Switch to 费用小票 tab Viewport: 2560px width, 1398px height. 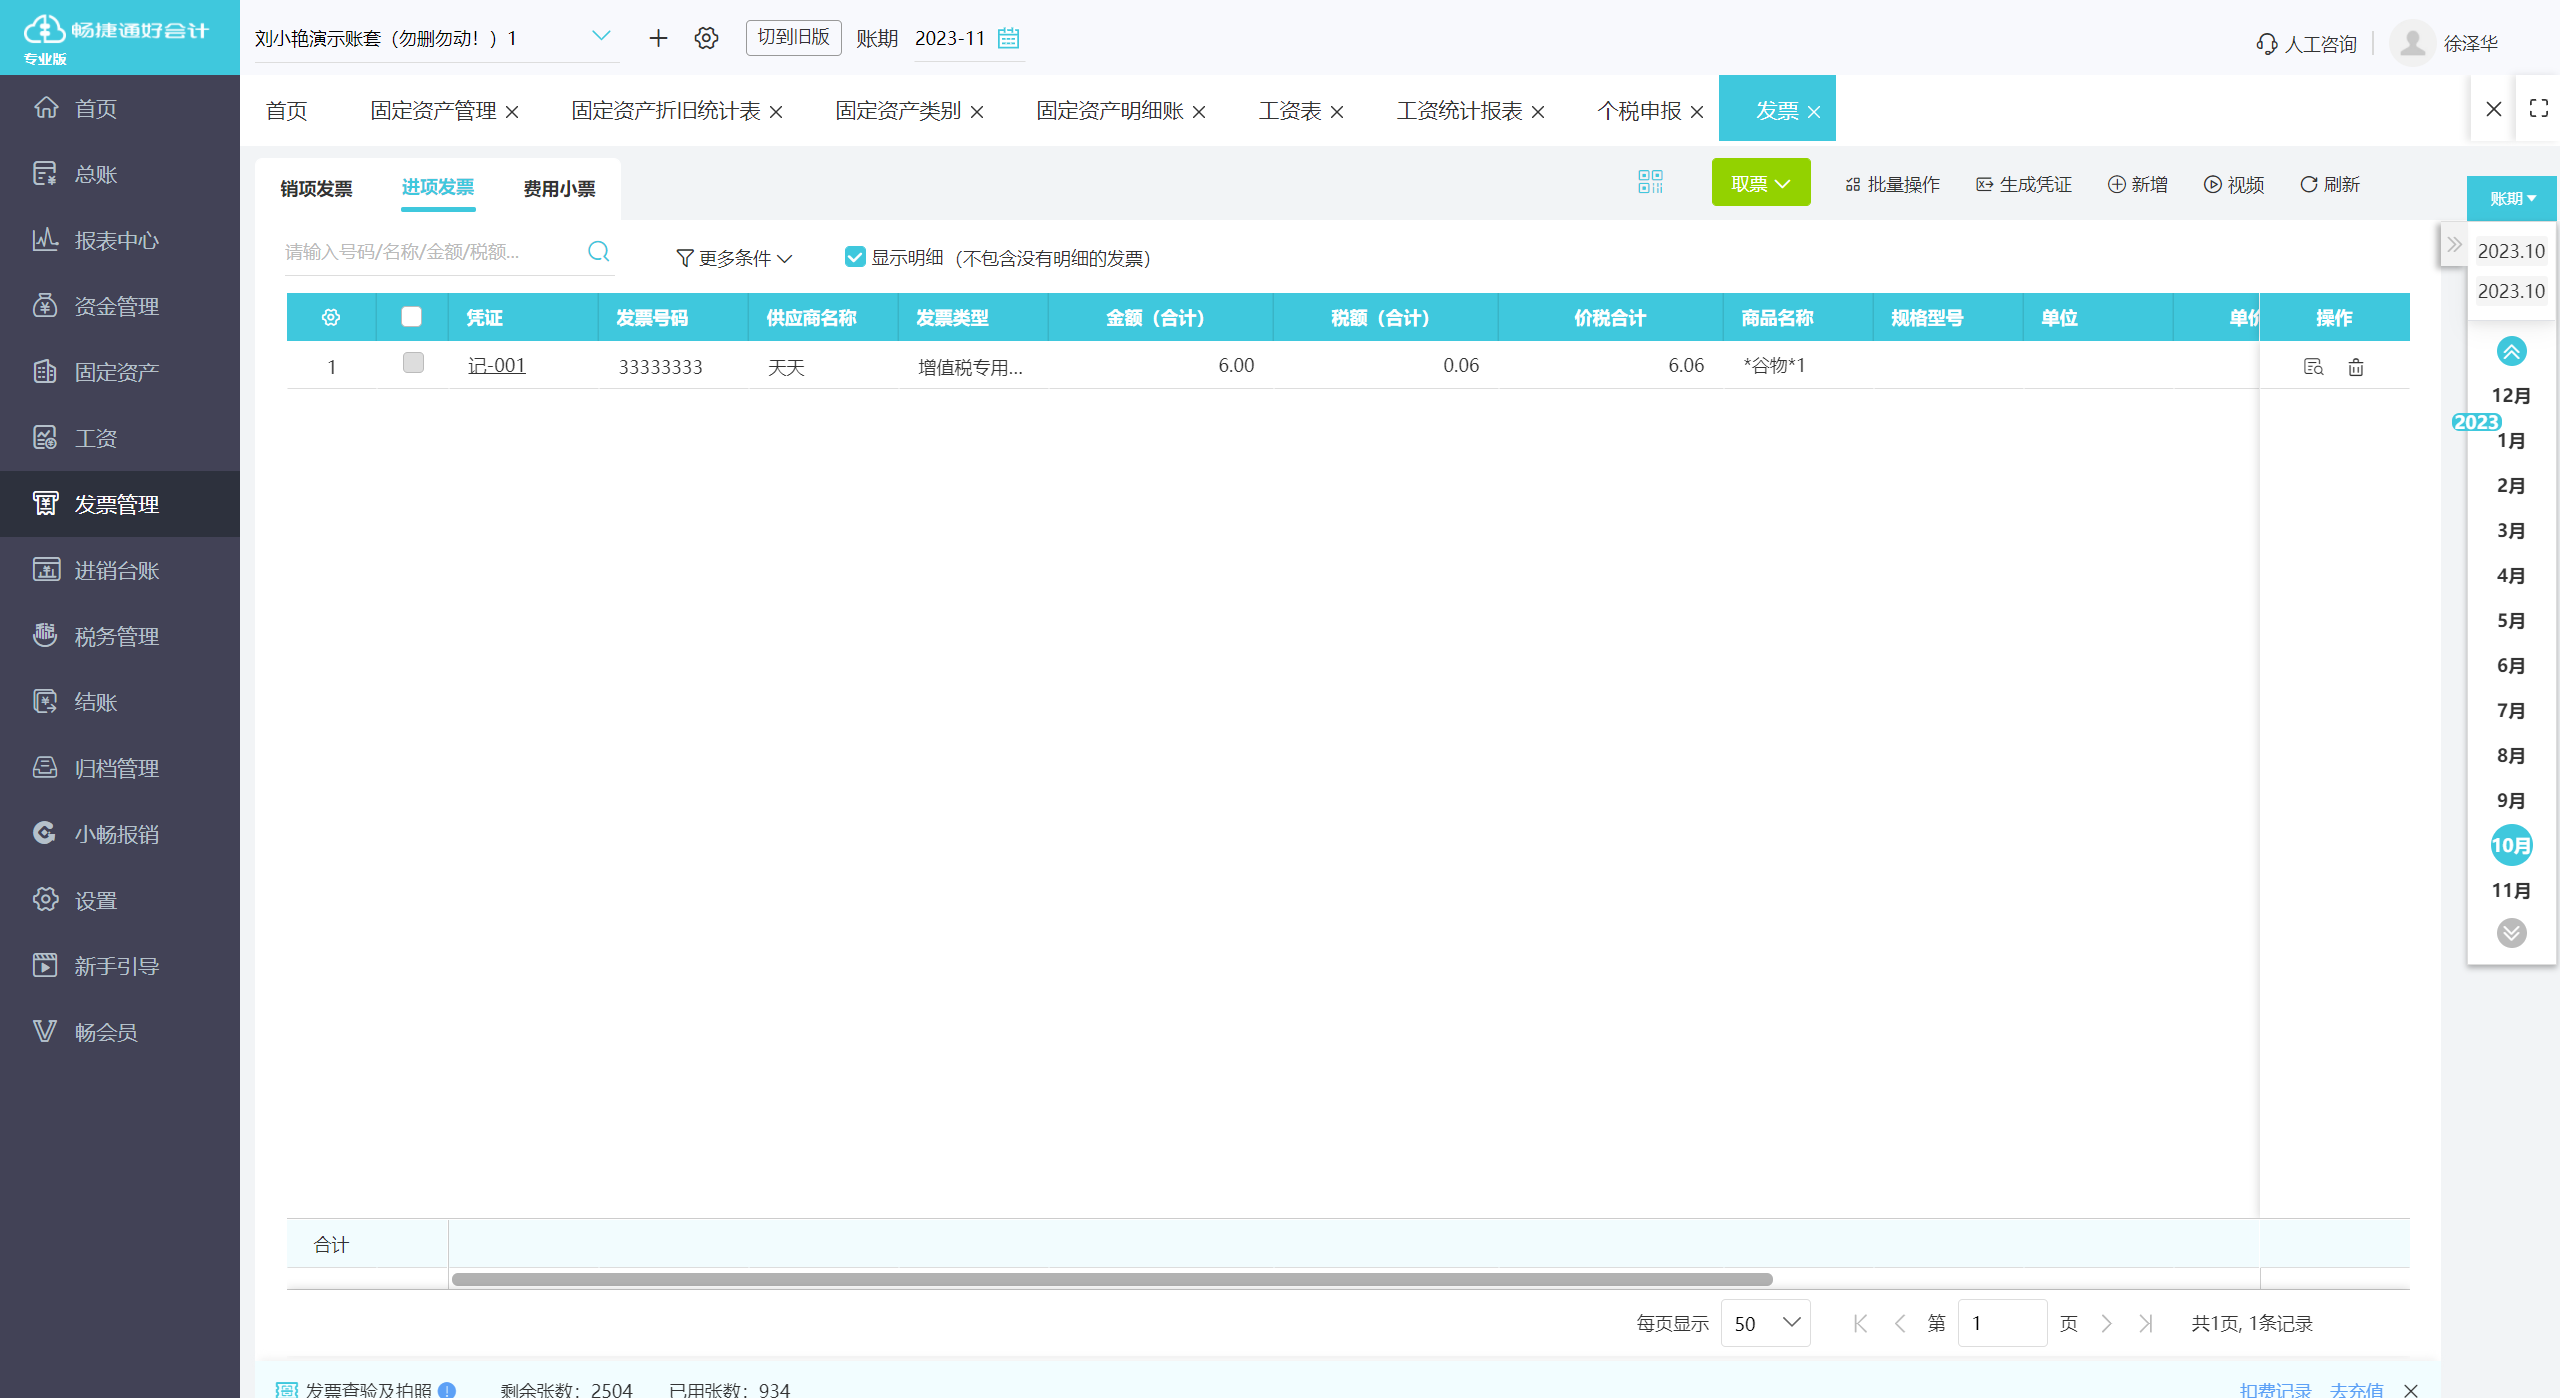coord(558,188)
